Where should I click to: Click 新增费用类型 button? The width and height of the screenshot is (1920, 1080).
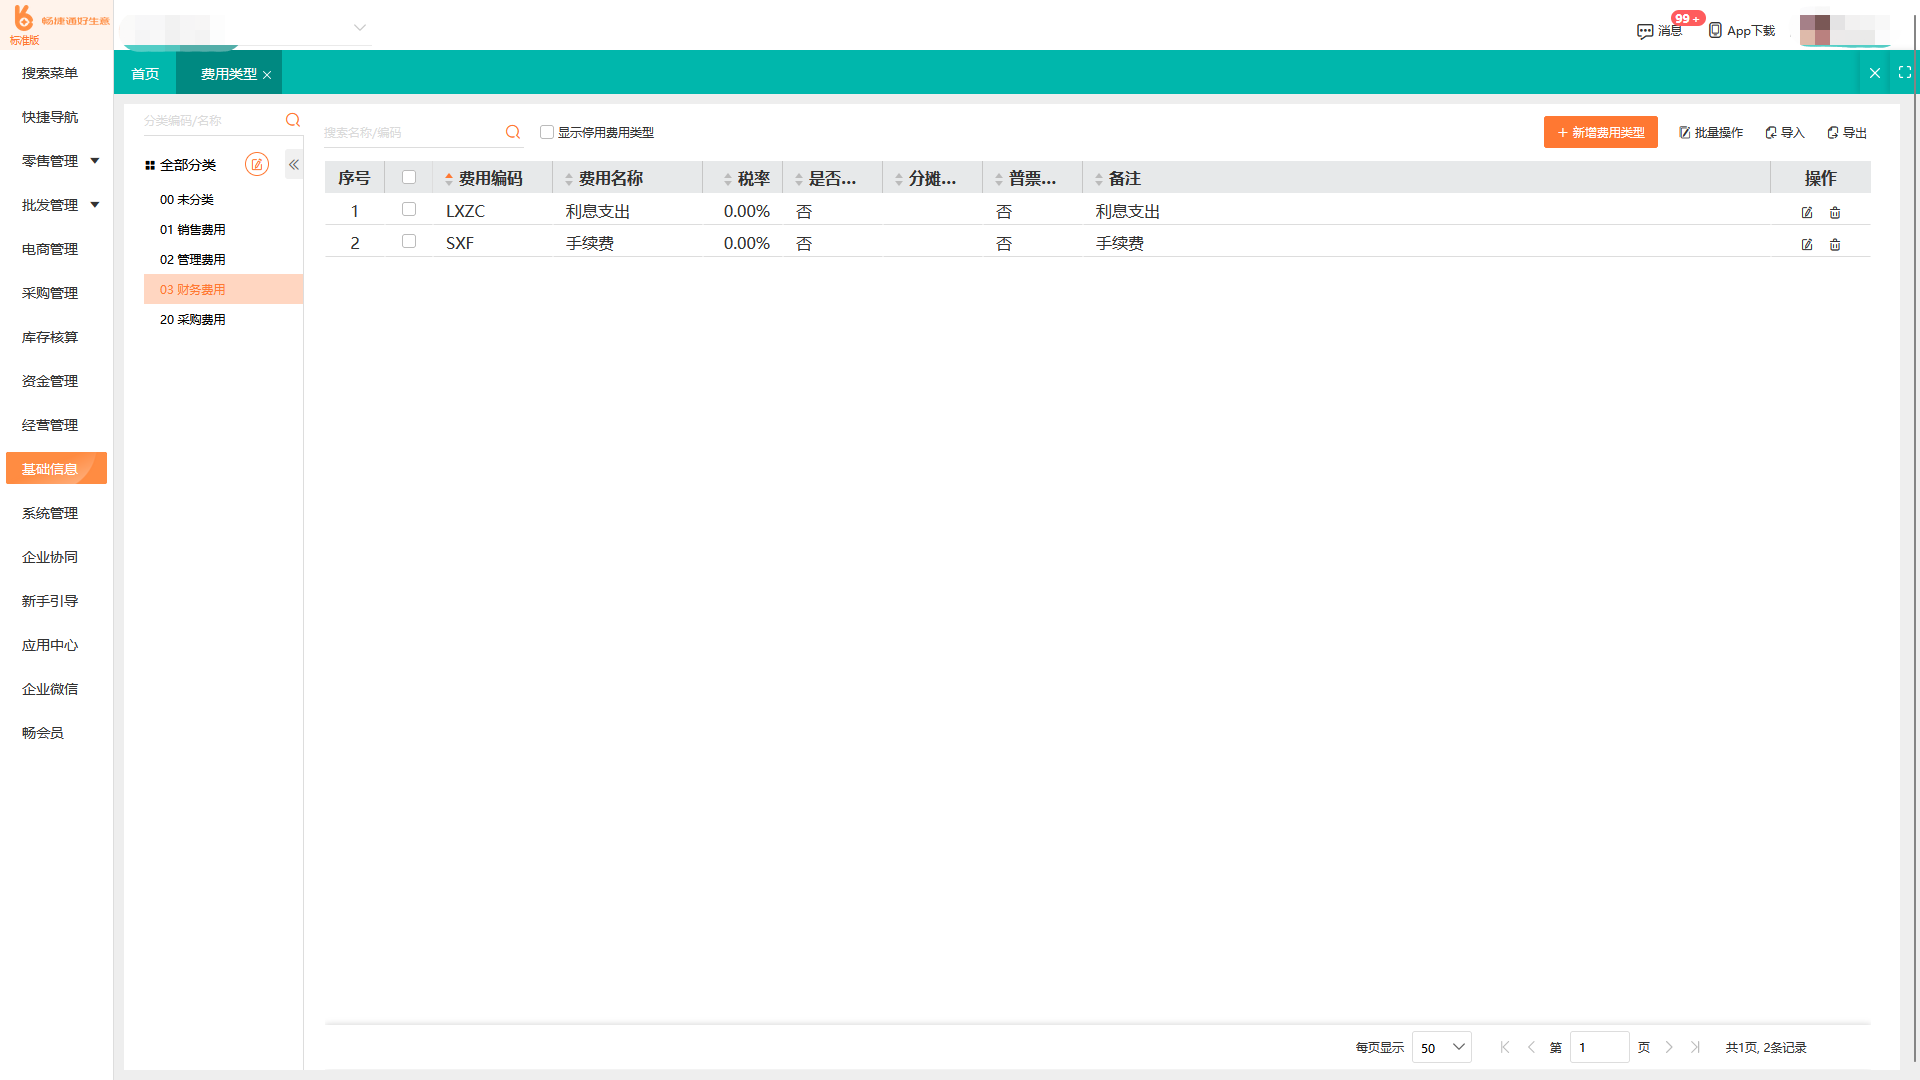tap(1600, 131)
